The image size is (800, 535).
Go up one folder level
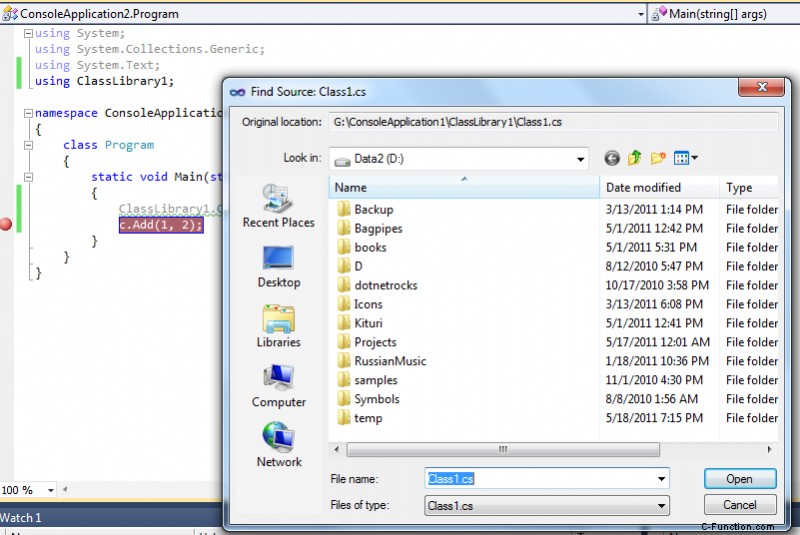click(635, 158)
